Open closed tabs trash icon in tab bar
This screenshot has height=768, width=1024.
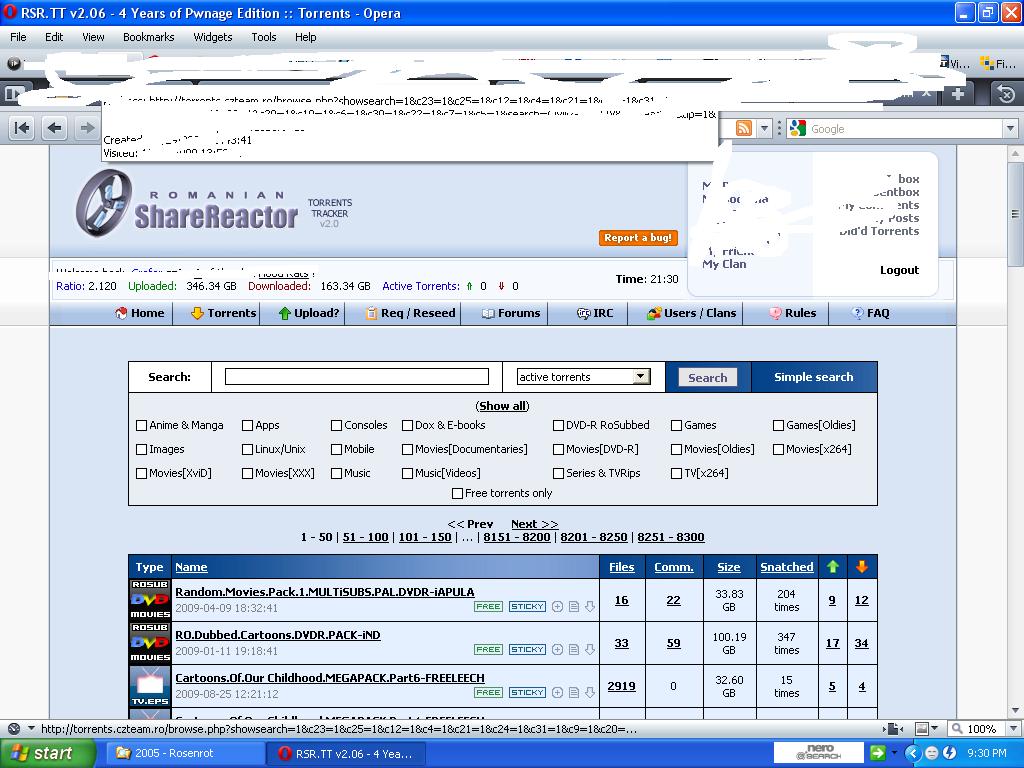click(1006, 94)
